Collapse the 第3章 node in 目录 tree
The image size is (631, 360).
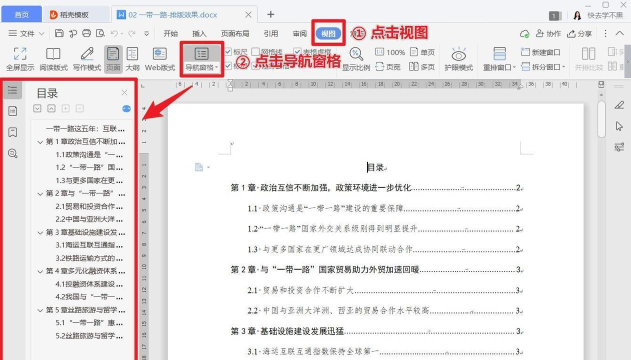click(40, 232)
